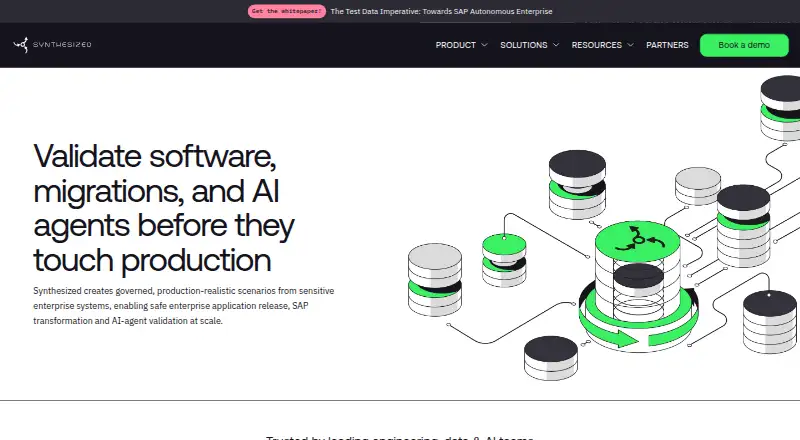Click the central green database illustration

pyautogui.click(x=638, y=286)
